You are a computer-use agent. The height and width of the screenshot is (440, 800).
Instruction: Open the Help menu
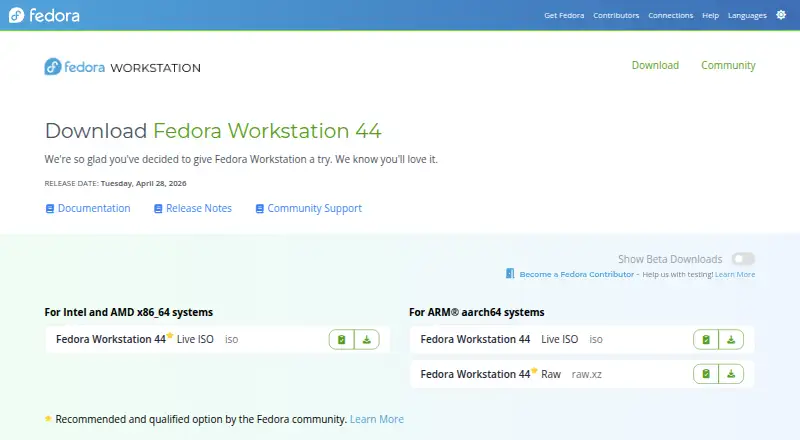[710, 15]
